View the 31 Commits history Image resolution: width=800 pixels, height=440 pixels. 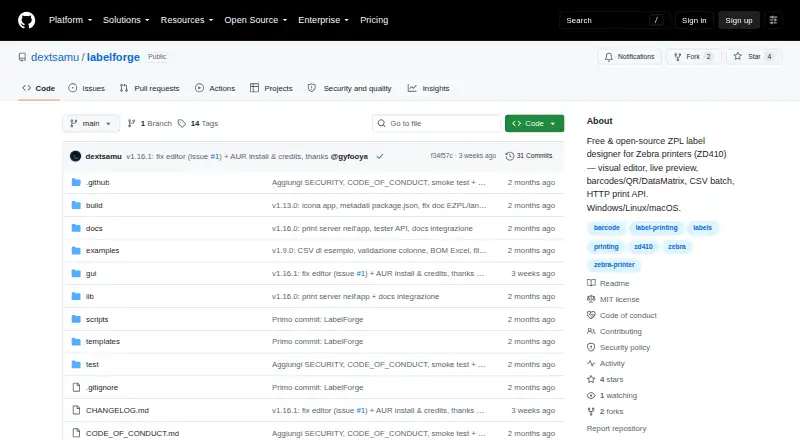click(529, 156)
